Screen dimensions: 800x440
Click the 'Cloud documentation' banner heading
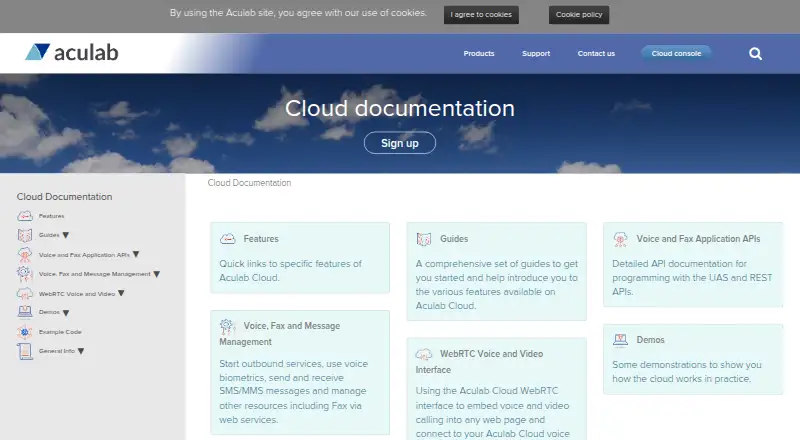pos(400,108)
